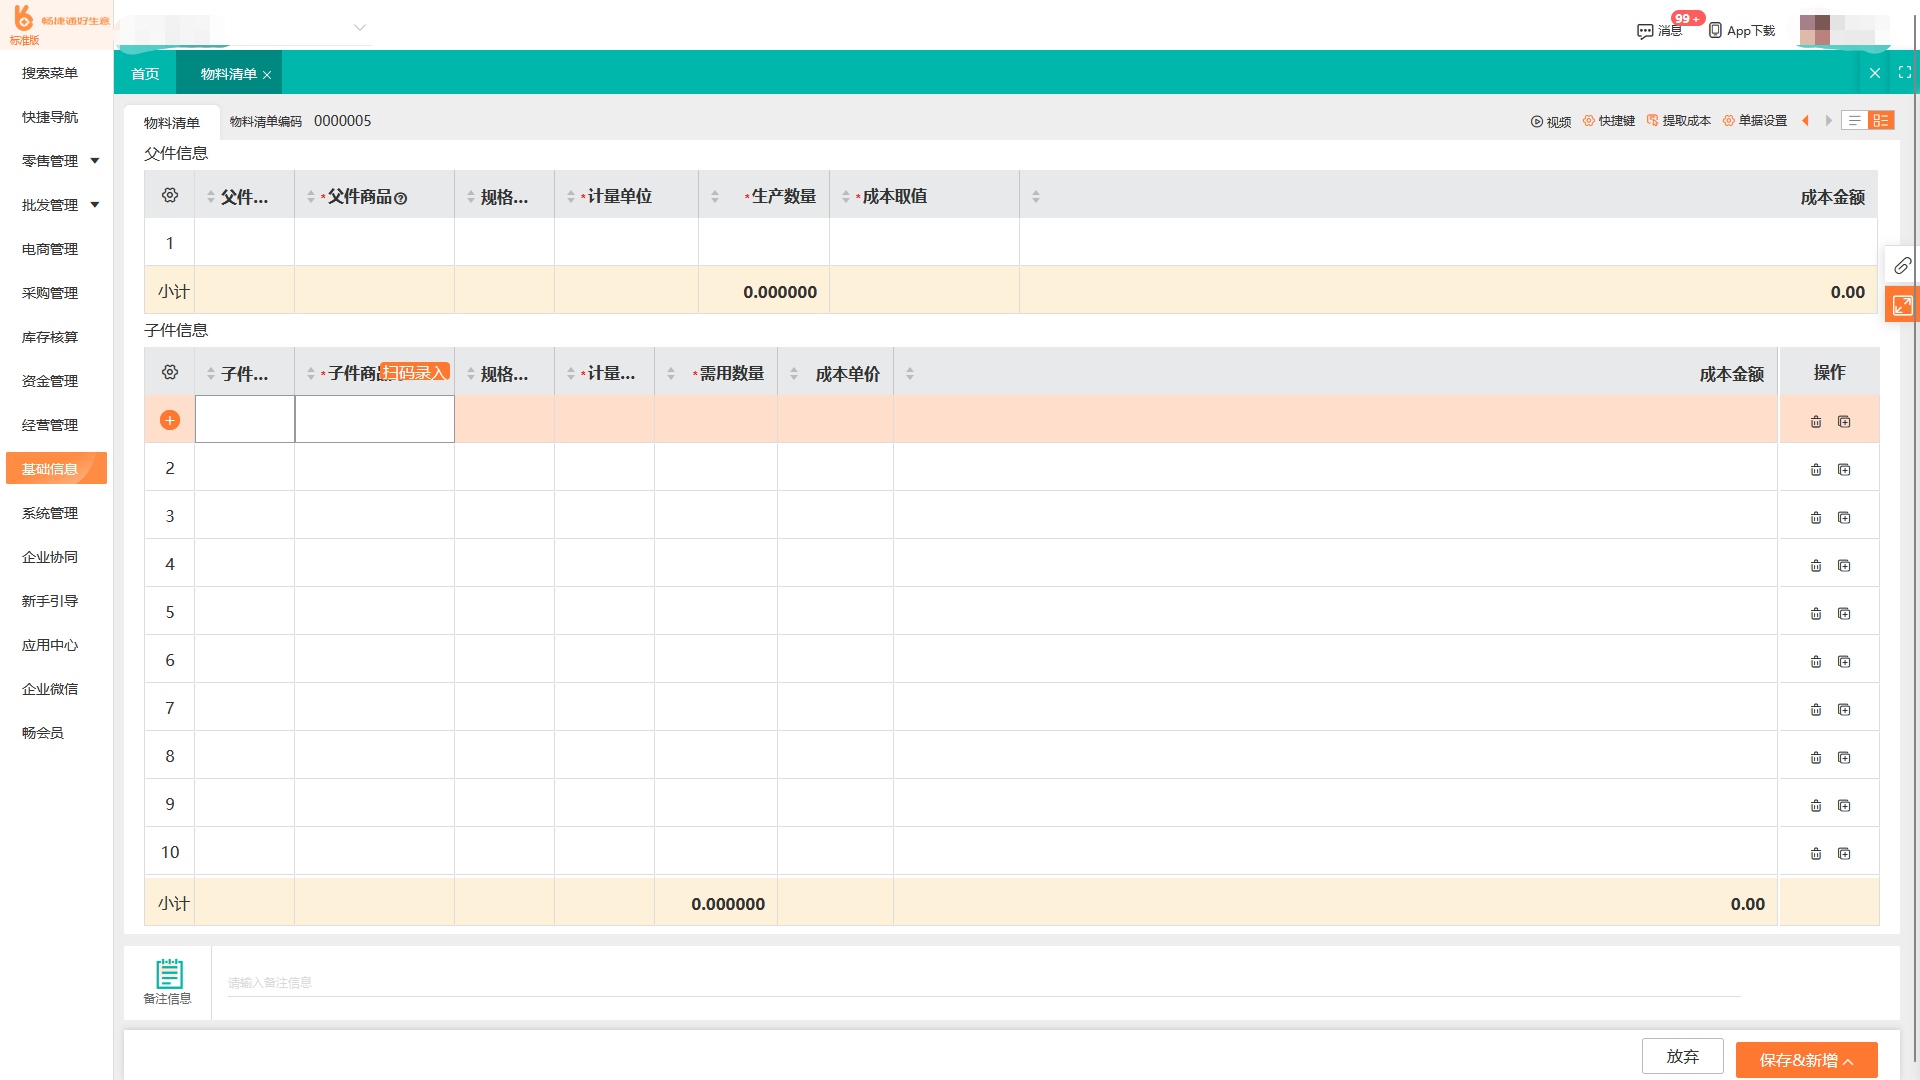This screenshot has width=1920, height=1080.
Task: Click the add row plus icon
Action: coord(170,419)
